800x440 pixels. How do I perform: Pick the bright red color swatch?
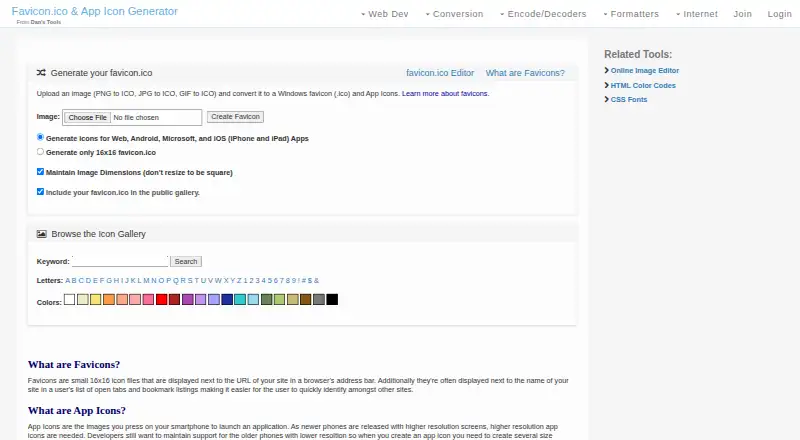[x=161, y=299]
